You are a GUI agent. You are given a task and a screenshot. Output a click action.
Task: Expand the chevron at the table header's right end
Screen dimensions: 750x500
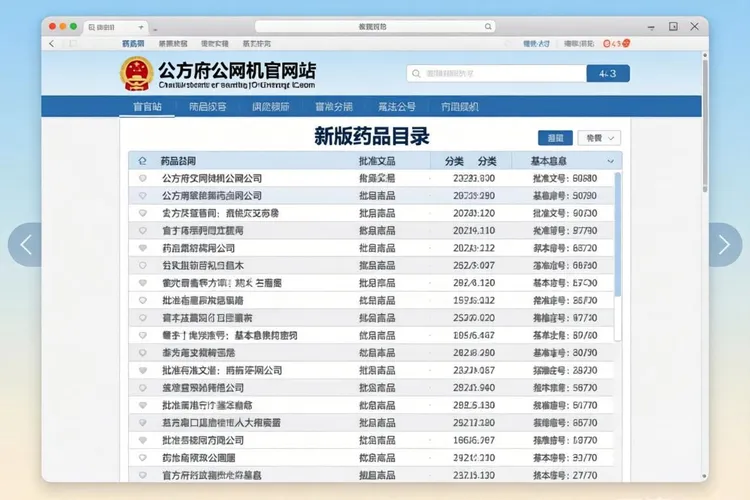[x=610, y=161]
